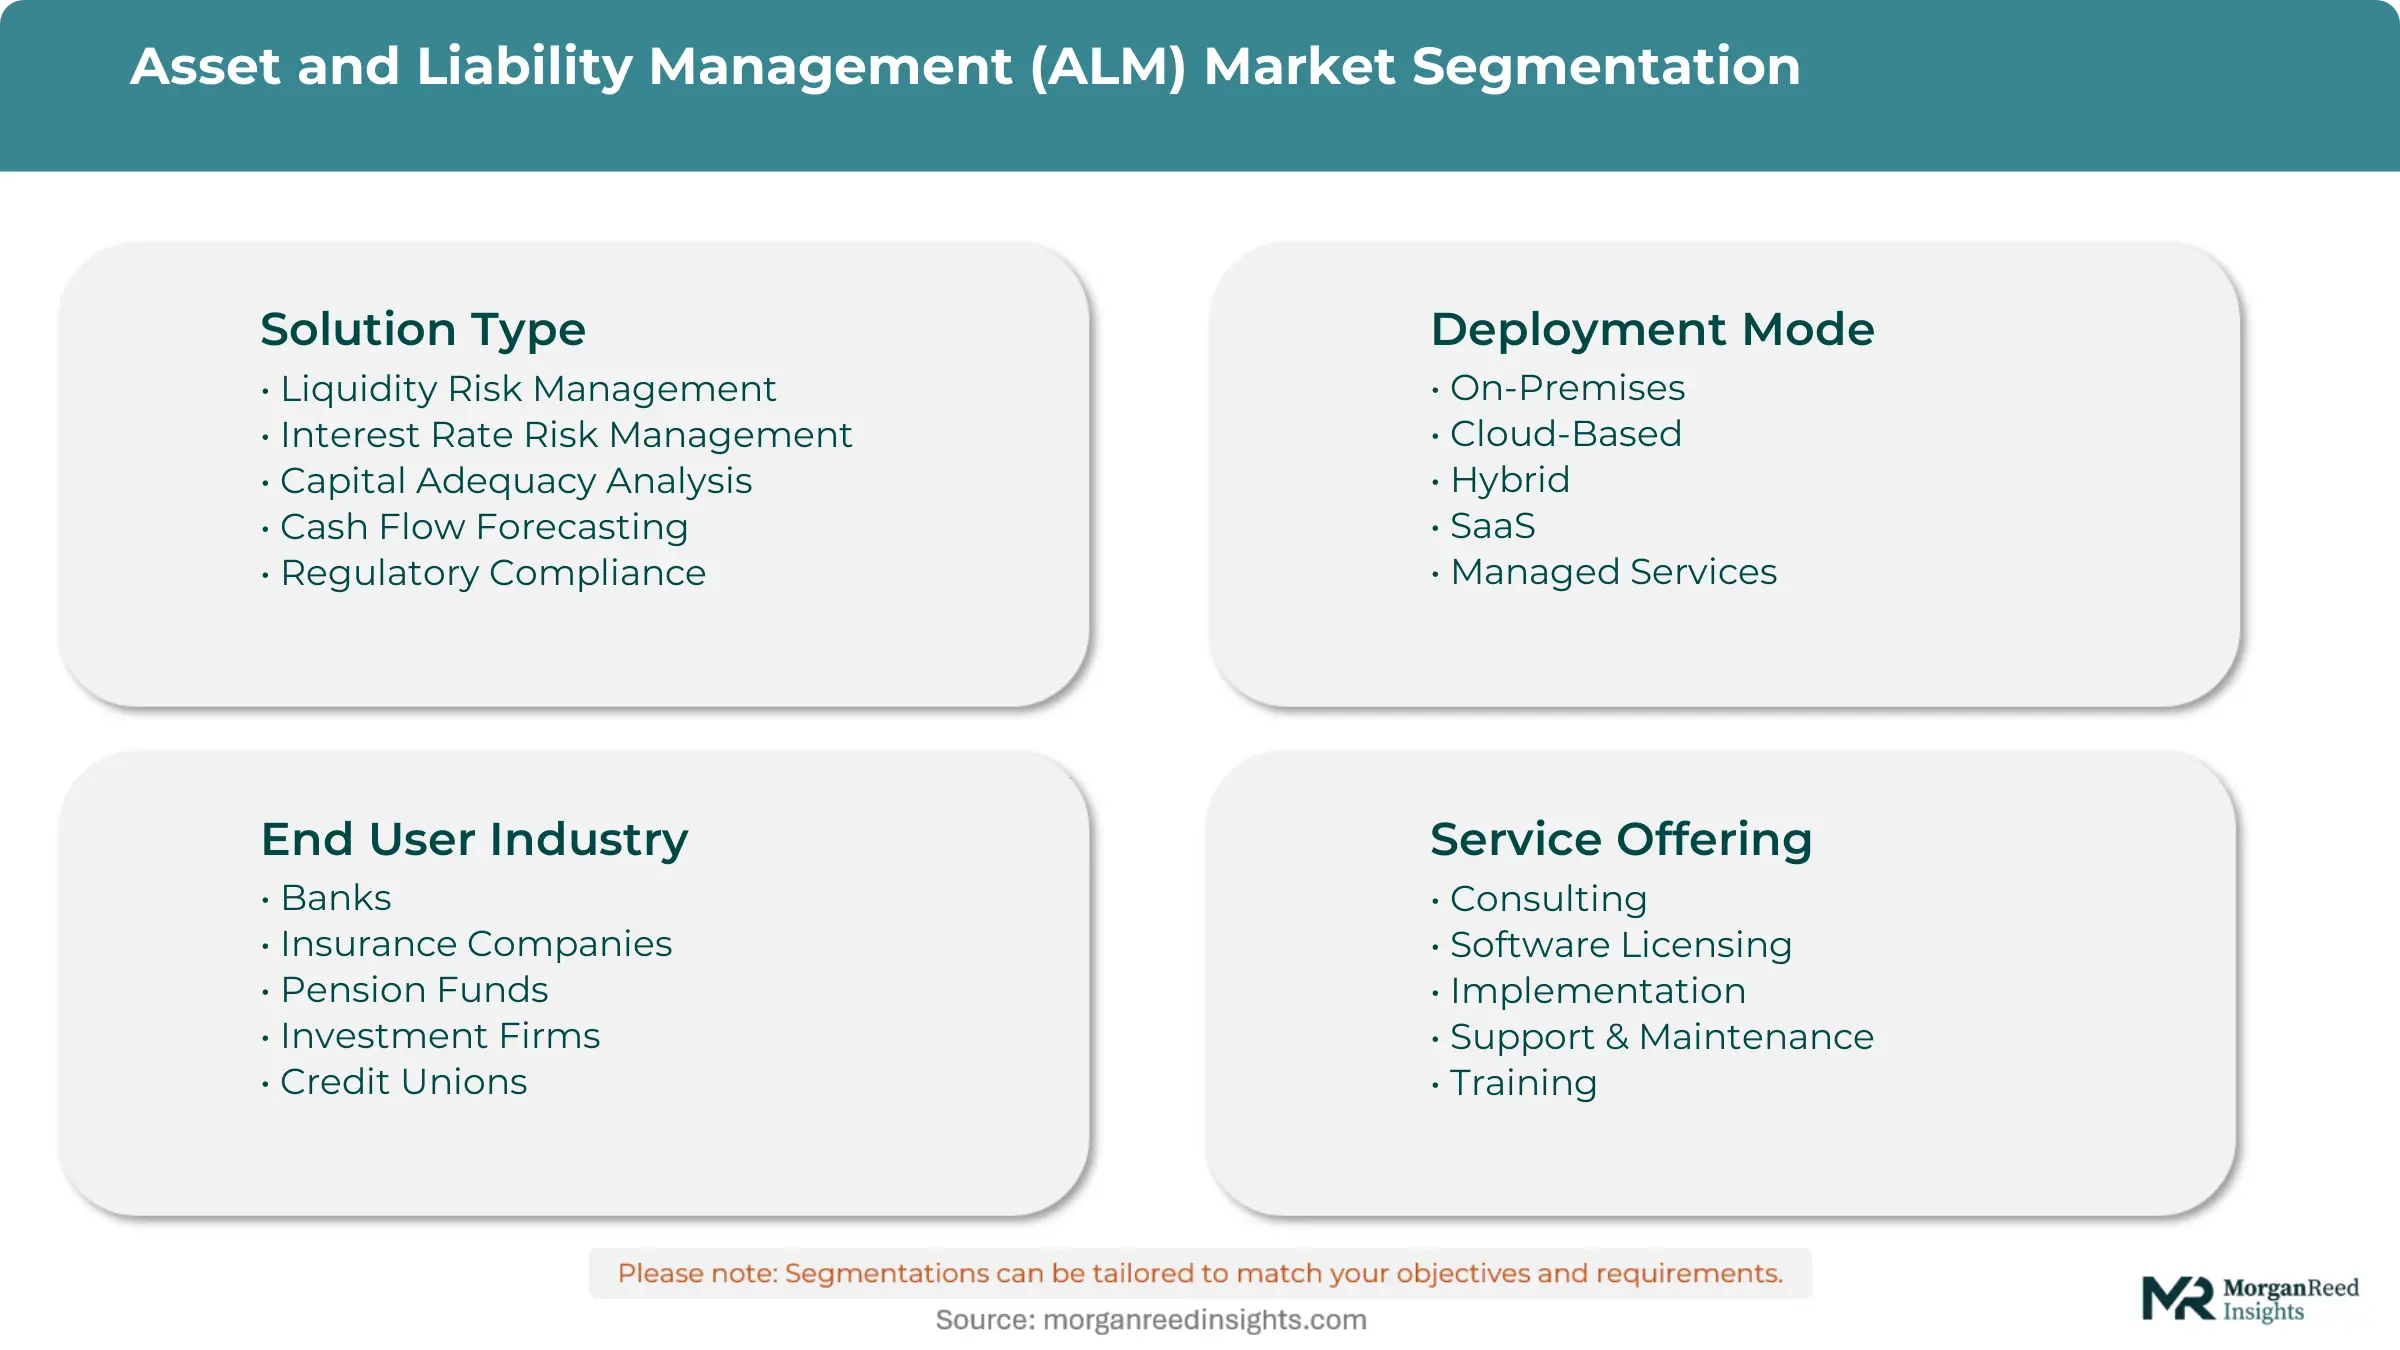2400x1350 pixels.
Task: Select the Cloud-Based deployment option
Action: [x=1565, y=435]
